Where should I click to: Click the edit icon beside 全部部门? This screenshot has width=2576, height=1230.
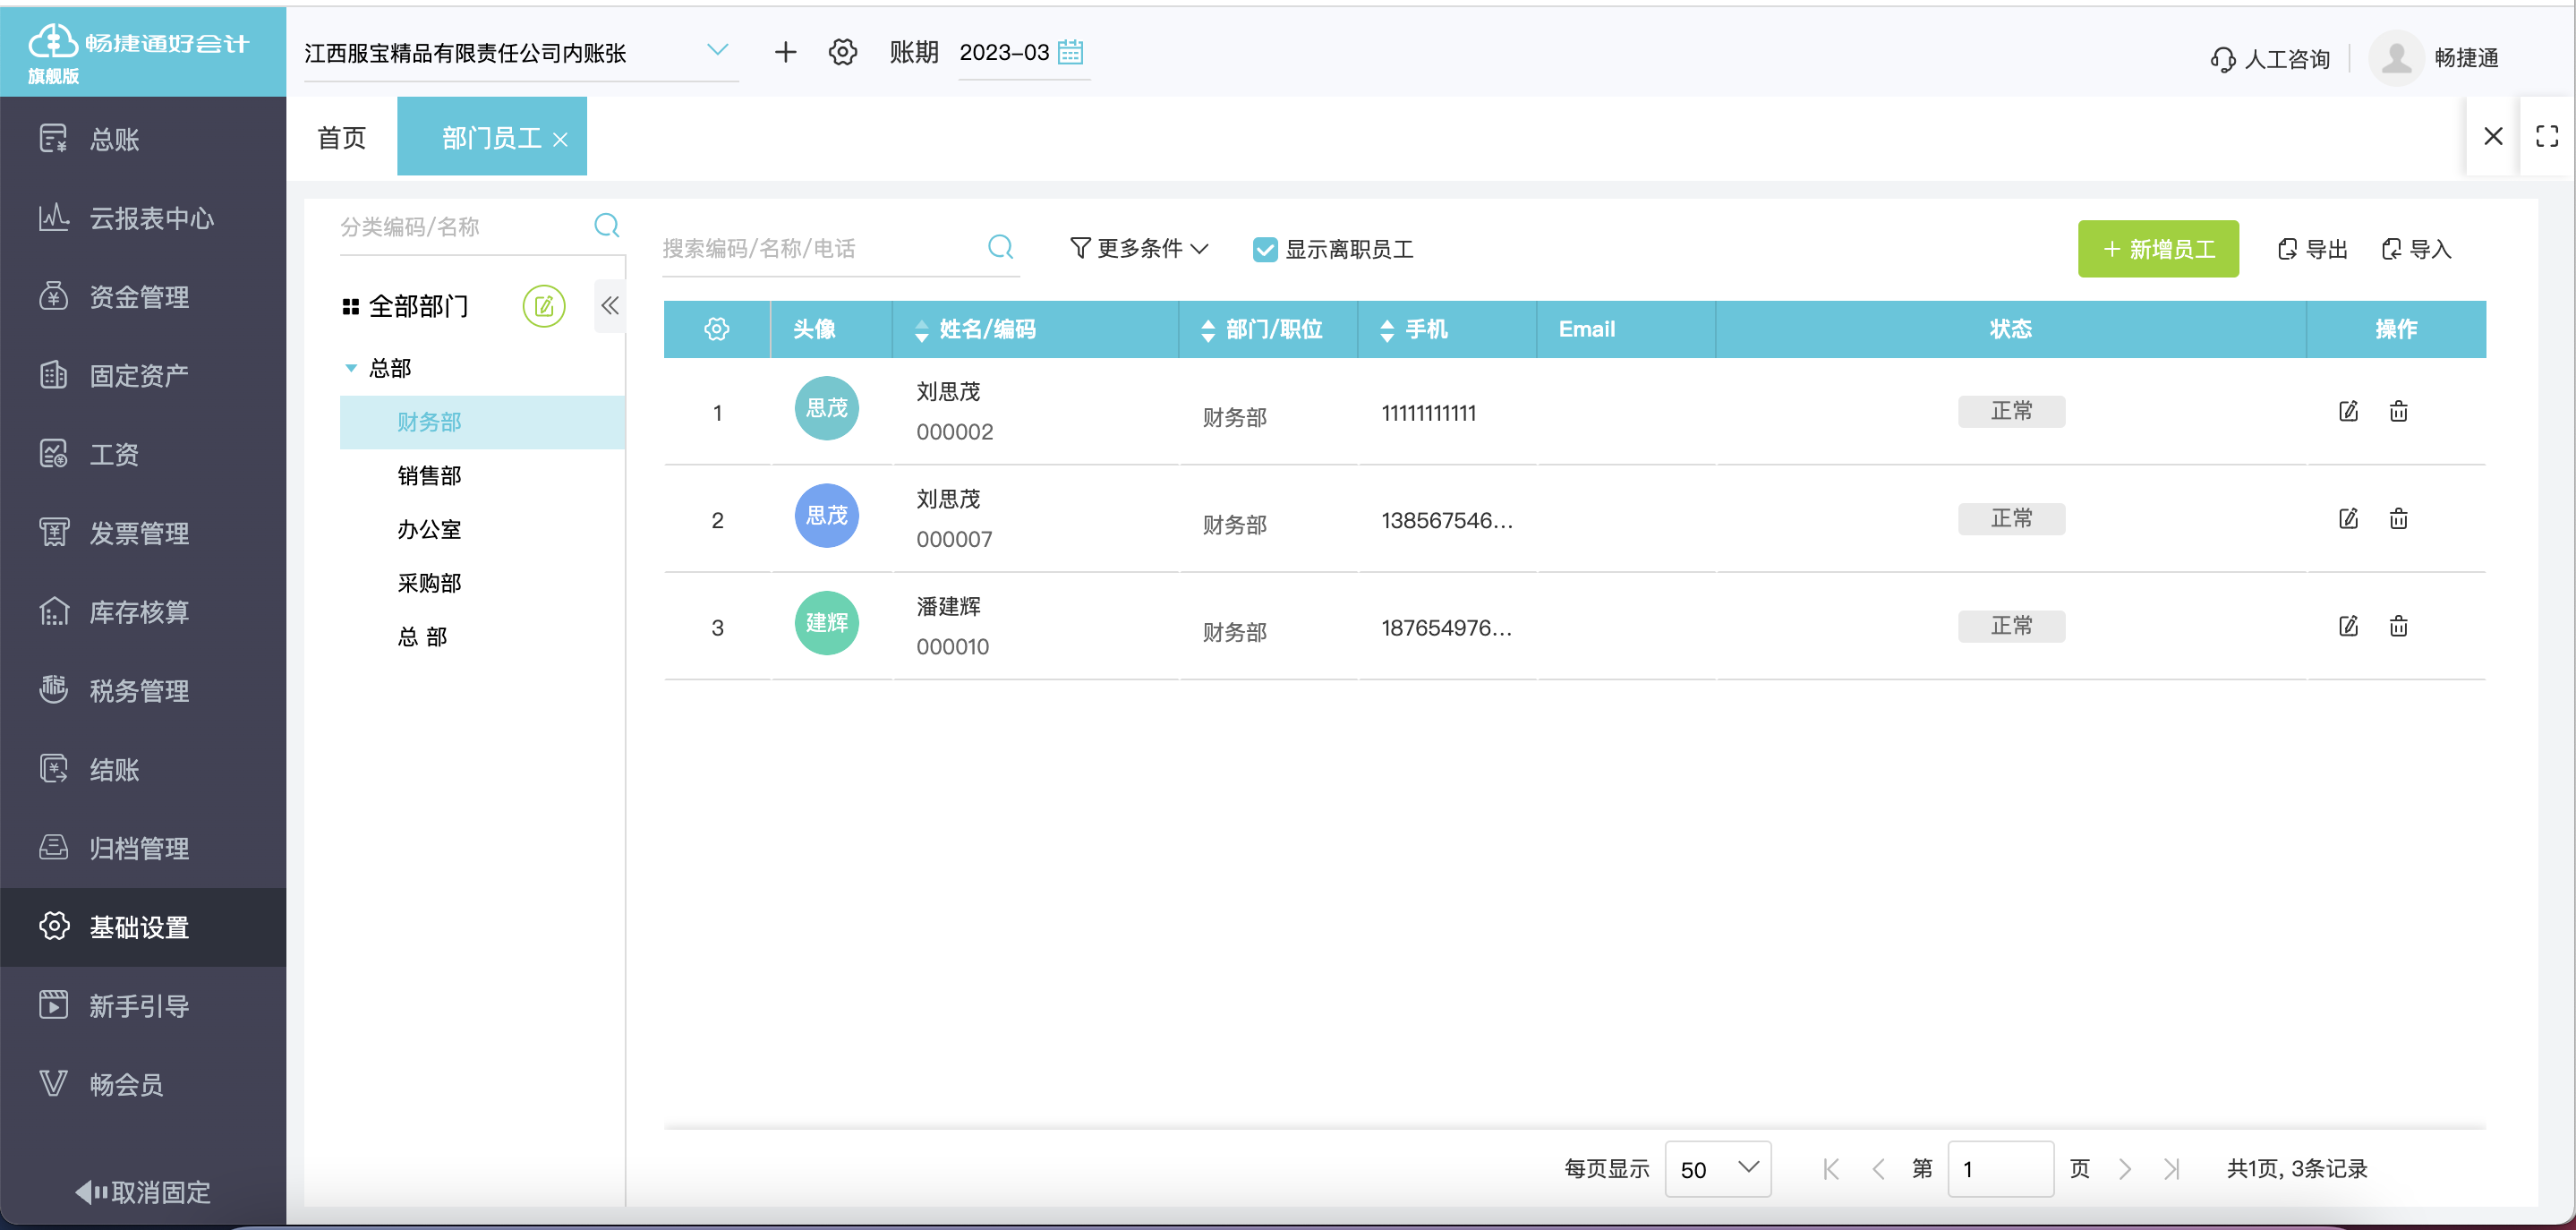tap(542, 307)
